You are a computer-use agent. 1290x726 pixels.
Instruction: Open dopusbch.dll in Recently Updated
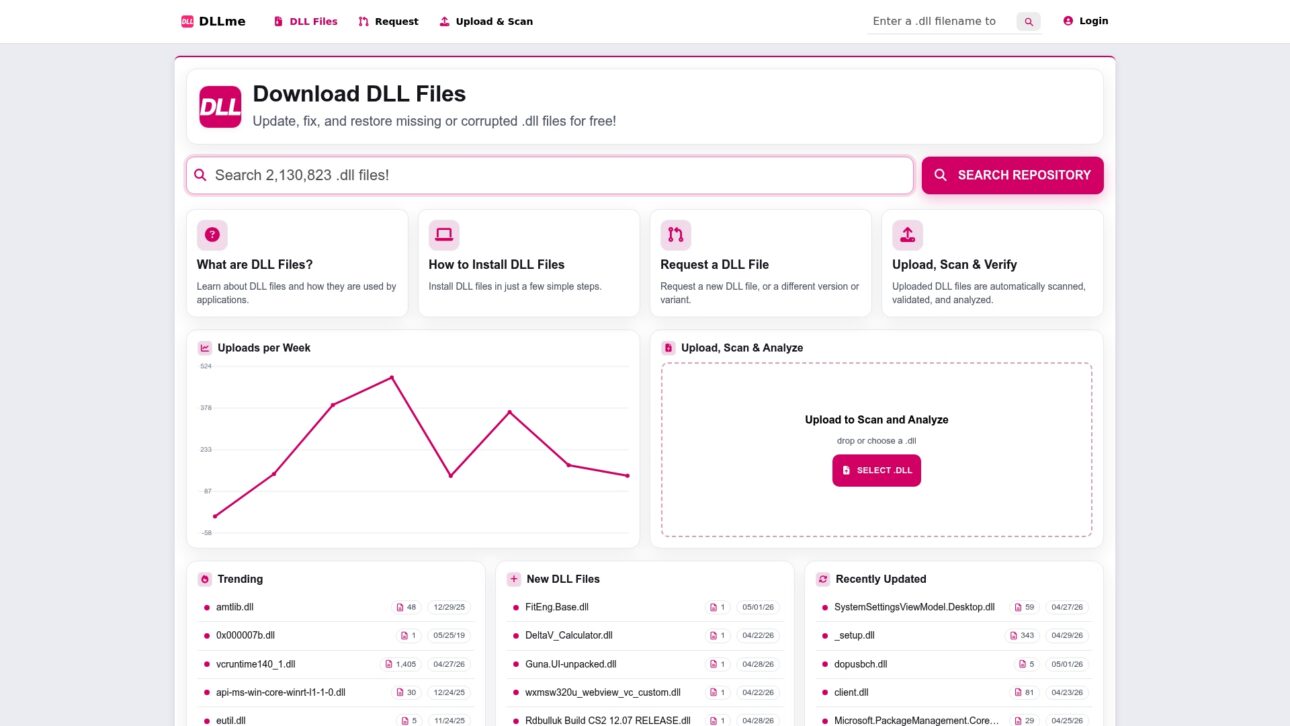coord(860,664)
